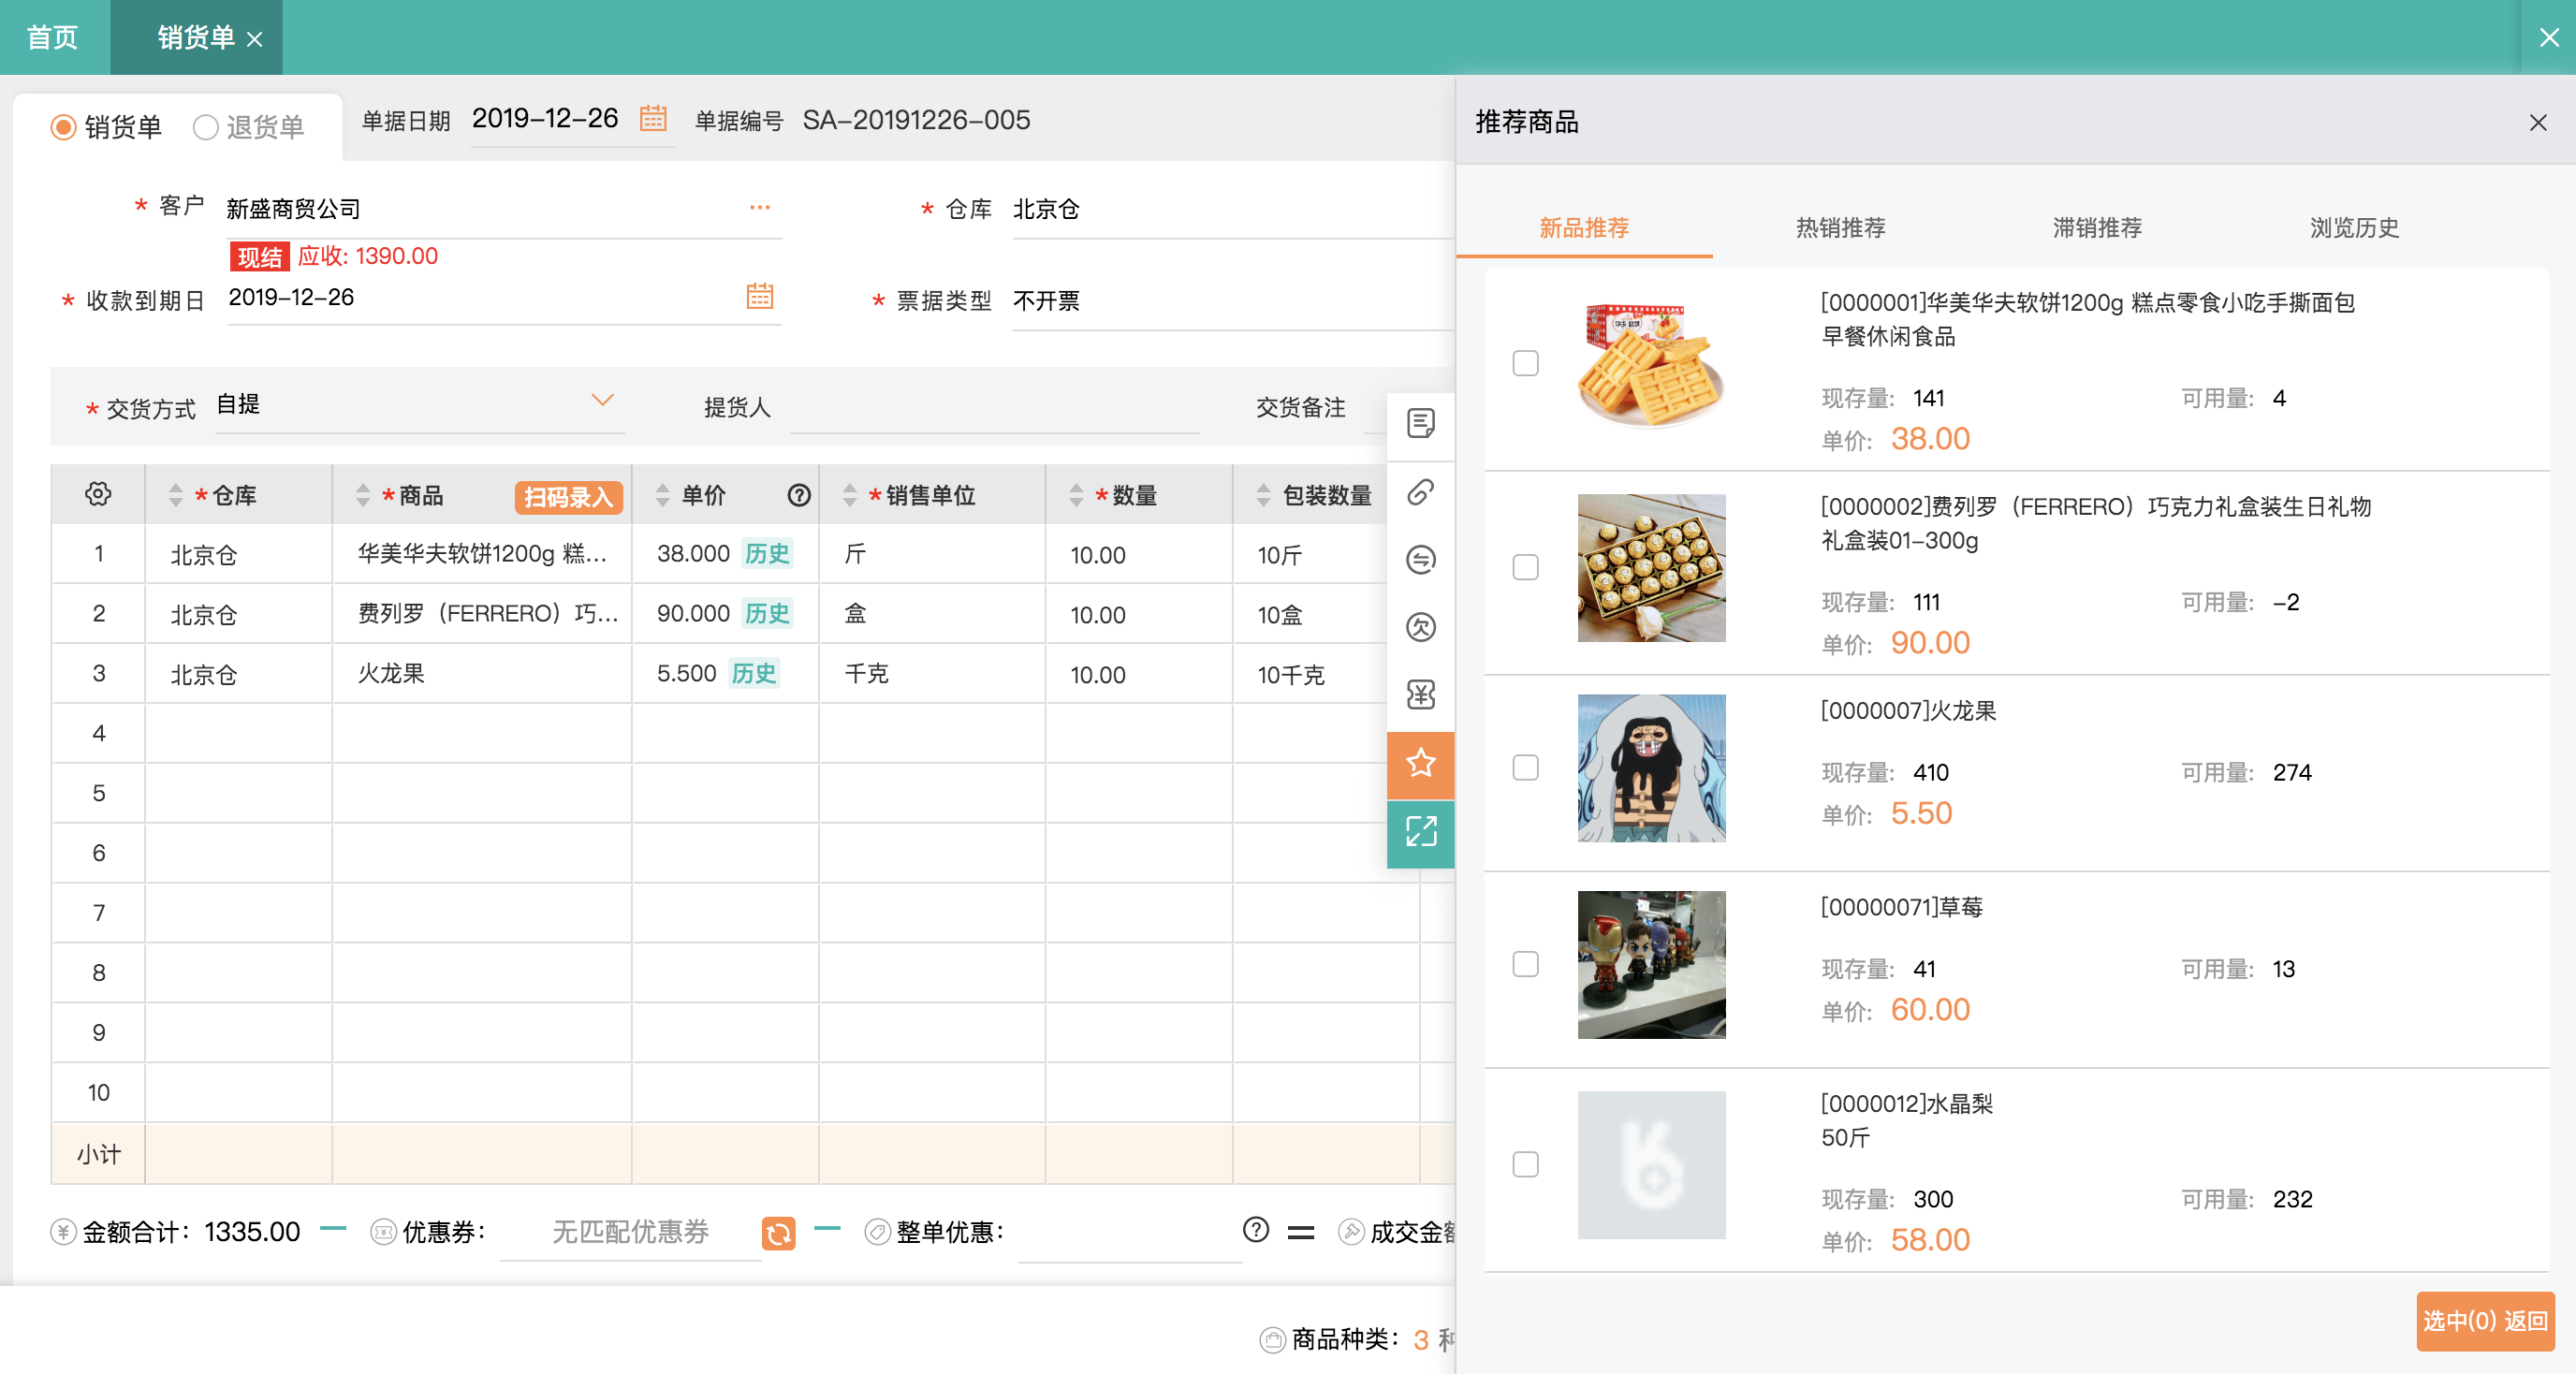Check the checkbox next to 火龙果 product
The width and height of the screenshot is (2576, 1374).
[1523, 767]
